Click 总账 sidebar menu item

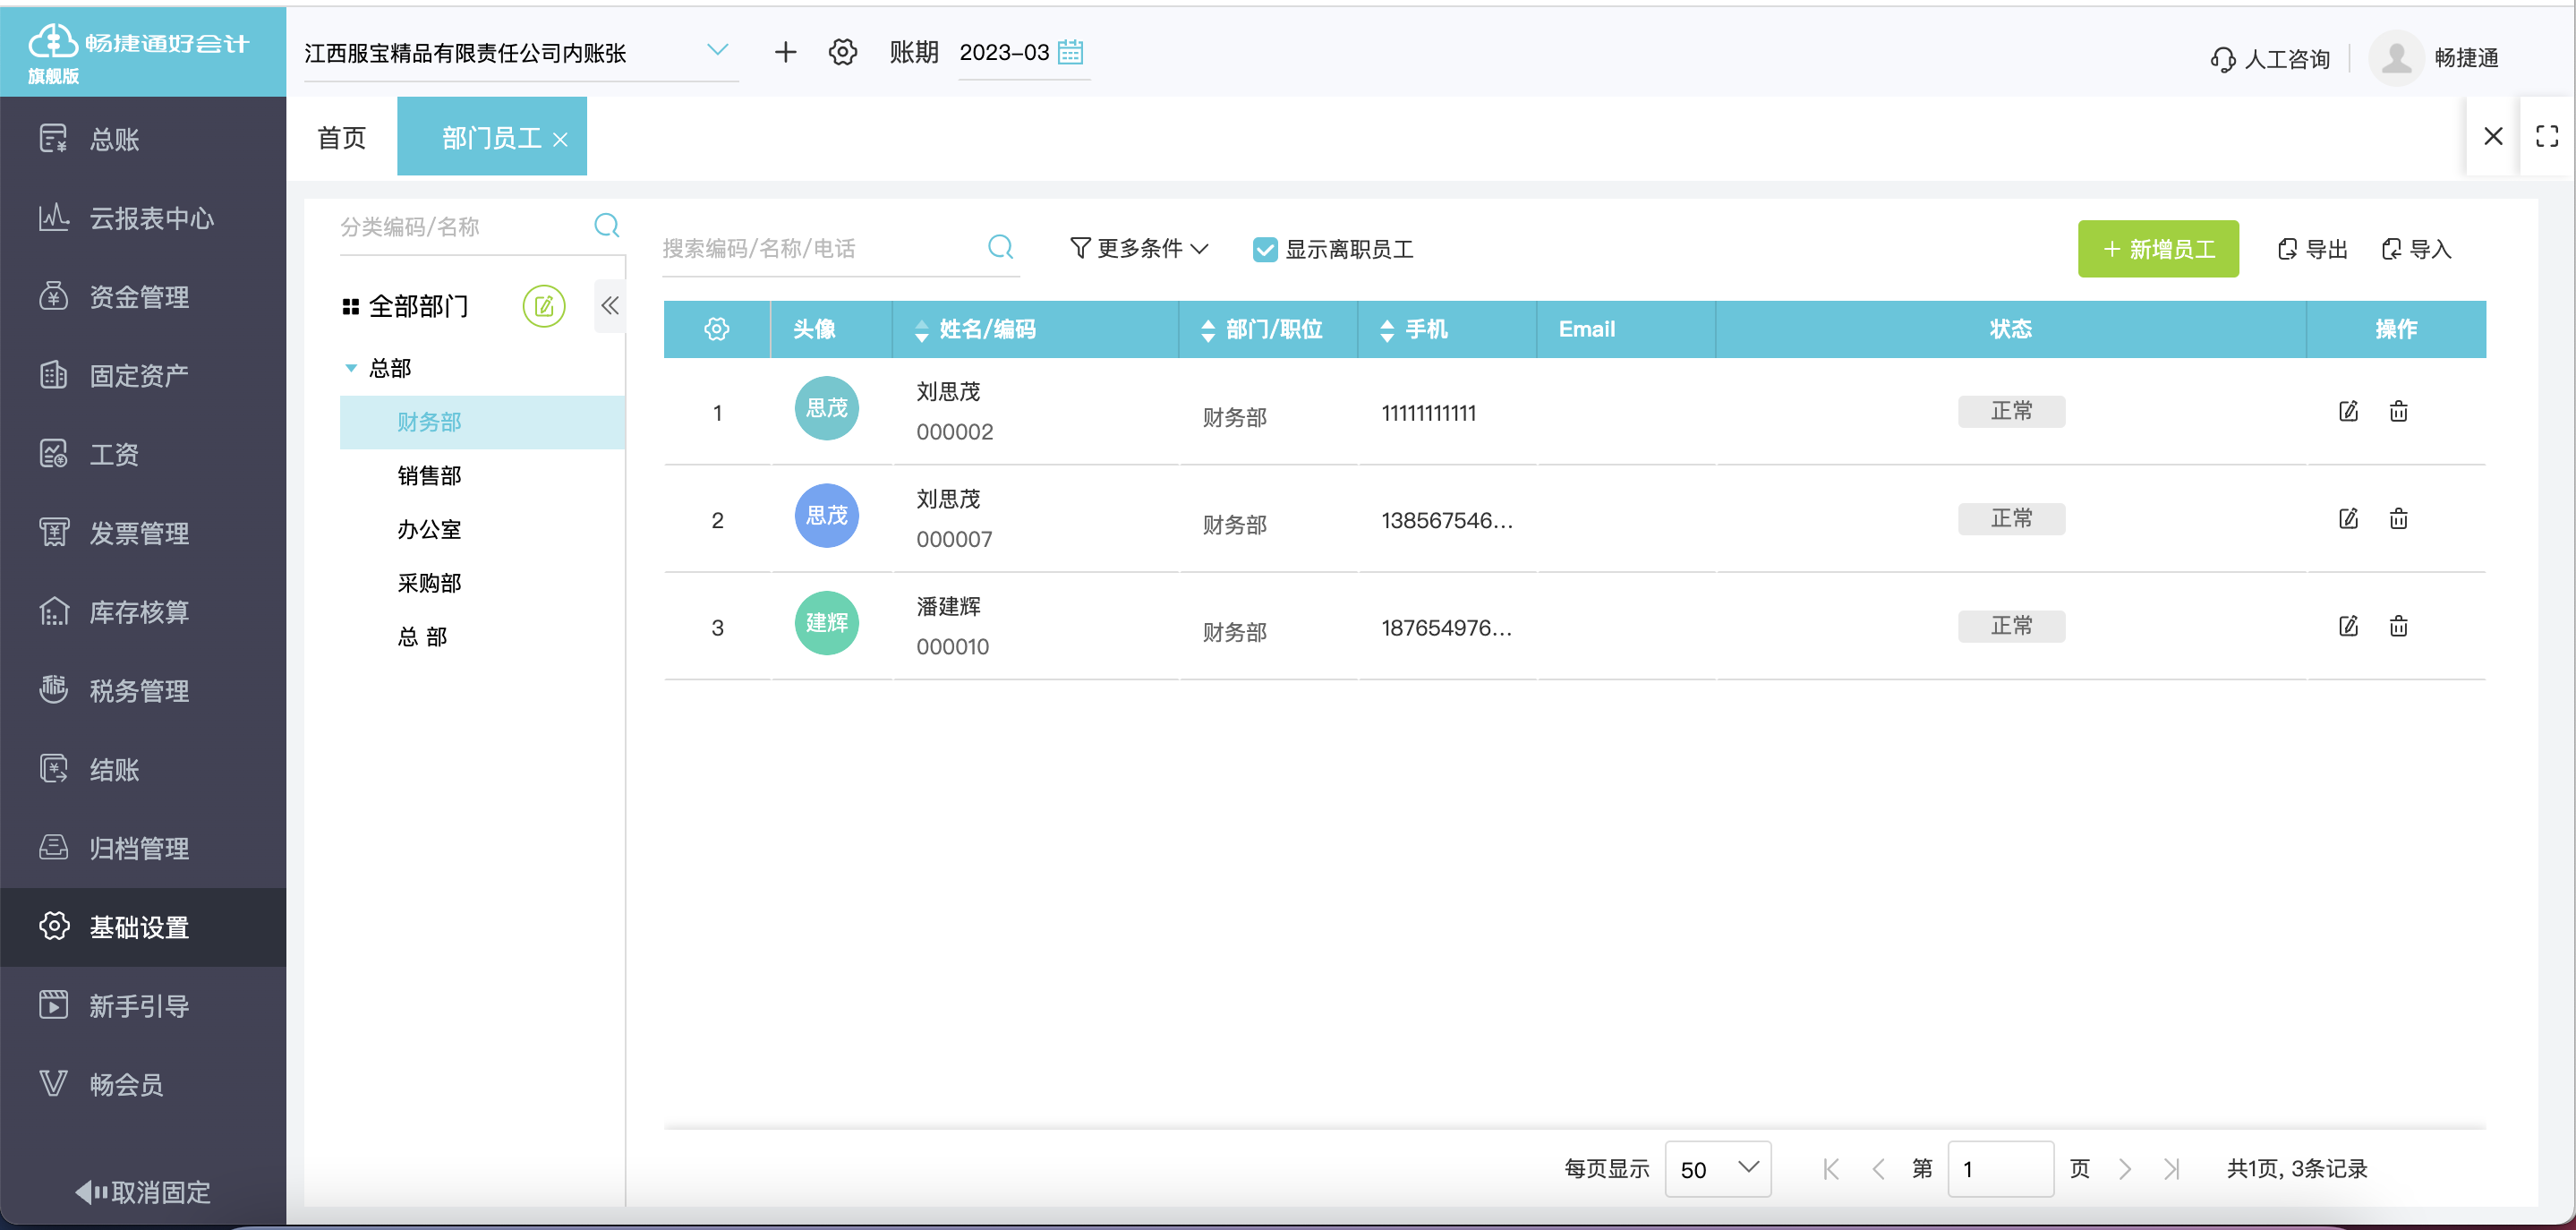(143, 138)
